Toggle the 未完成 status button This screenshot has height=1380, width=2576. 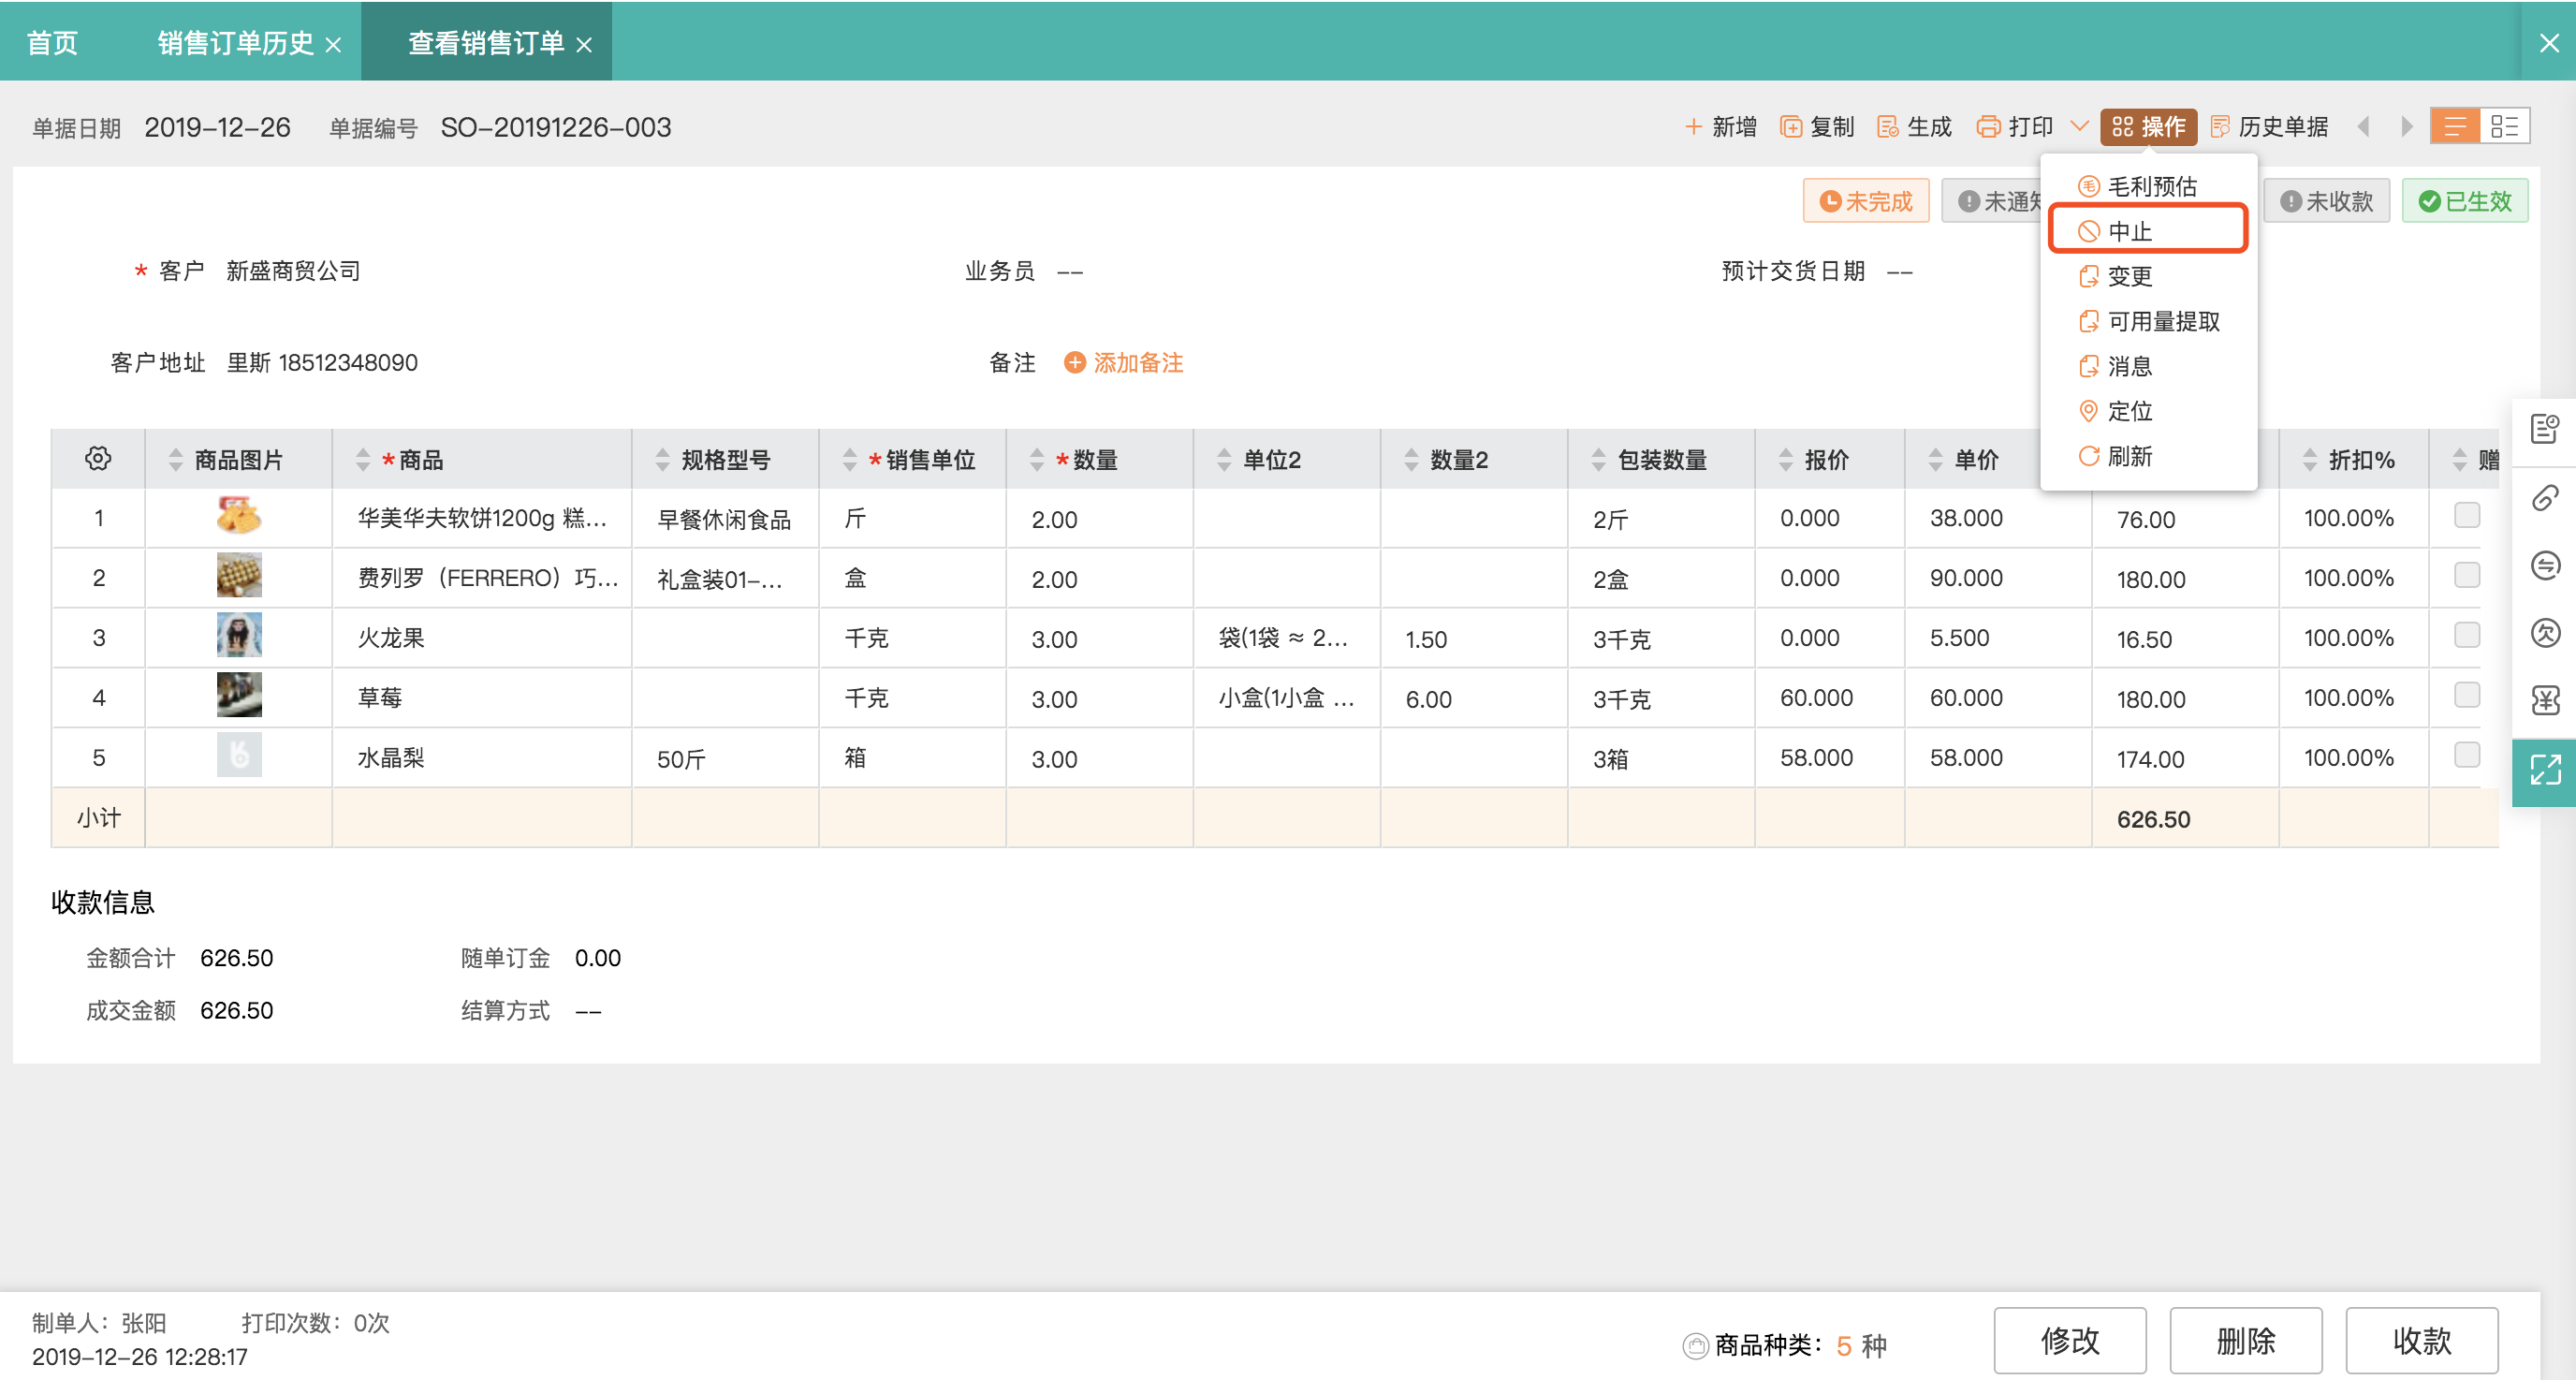pyautogui.click(x=1864, y=201)
